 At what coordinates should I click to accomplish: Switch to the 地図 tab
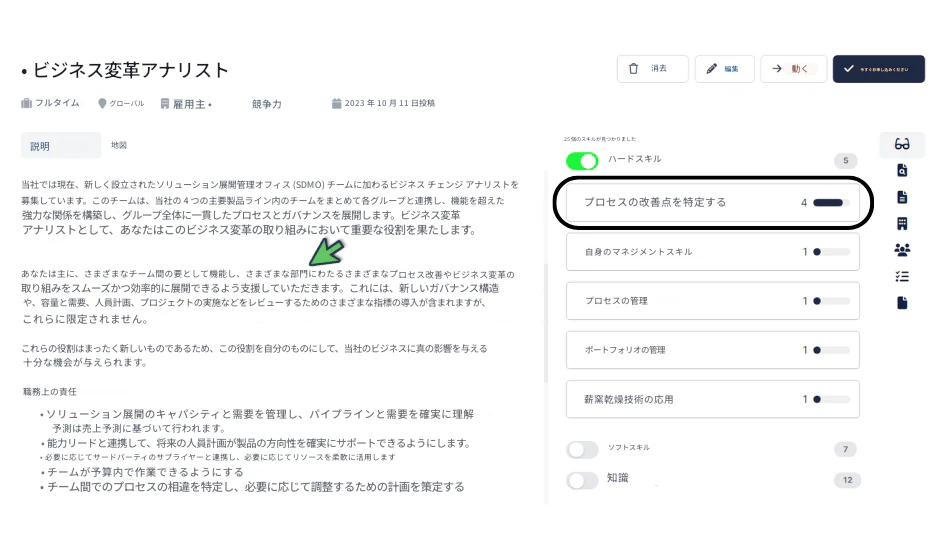point(119,145)
